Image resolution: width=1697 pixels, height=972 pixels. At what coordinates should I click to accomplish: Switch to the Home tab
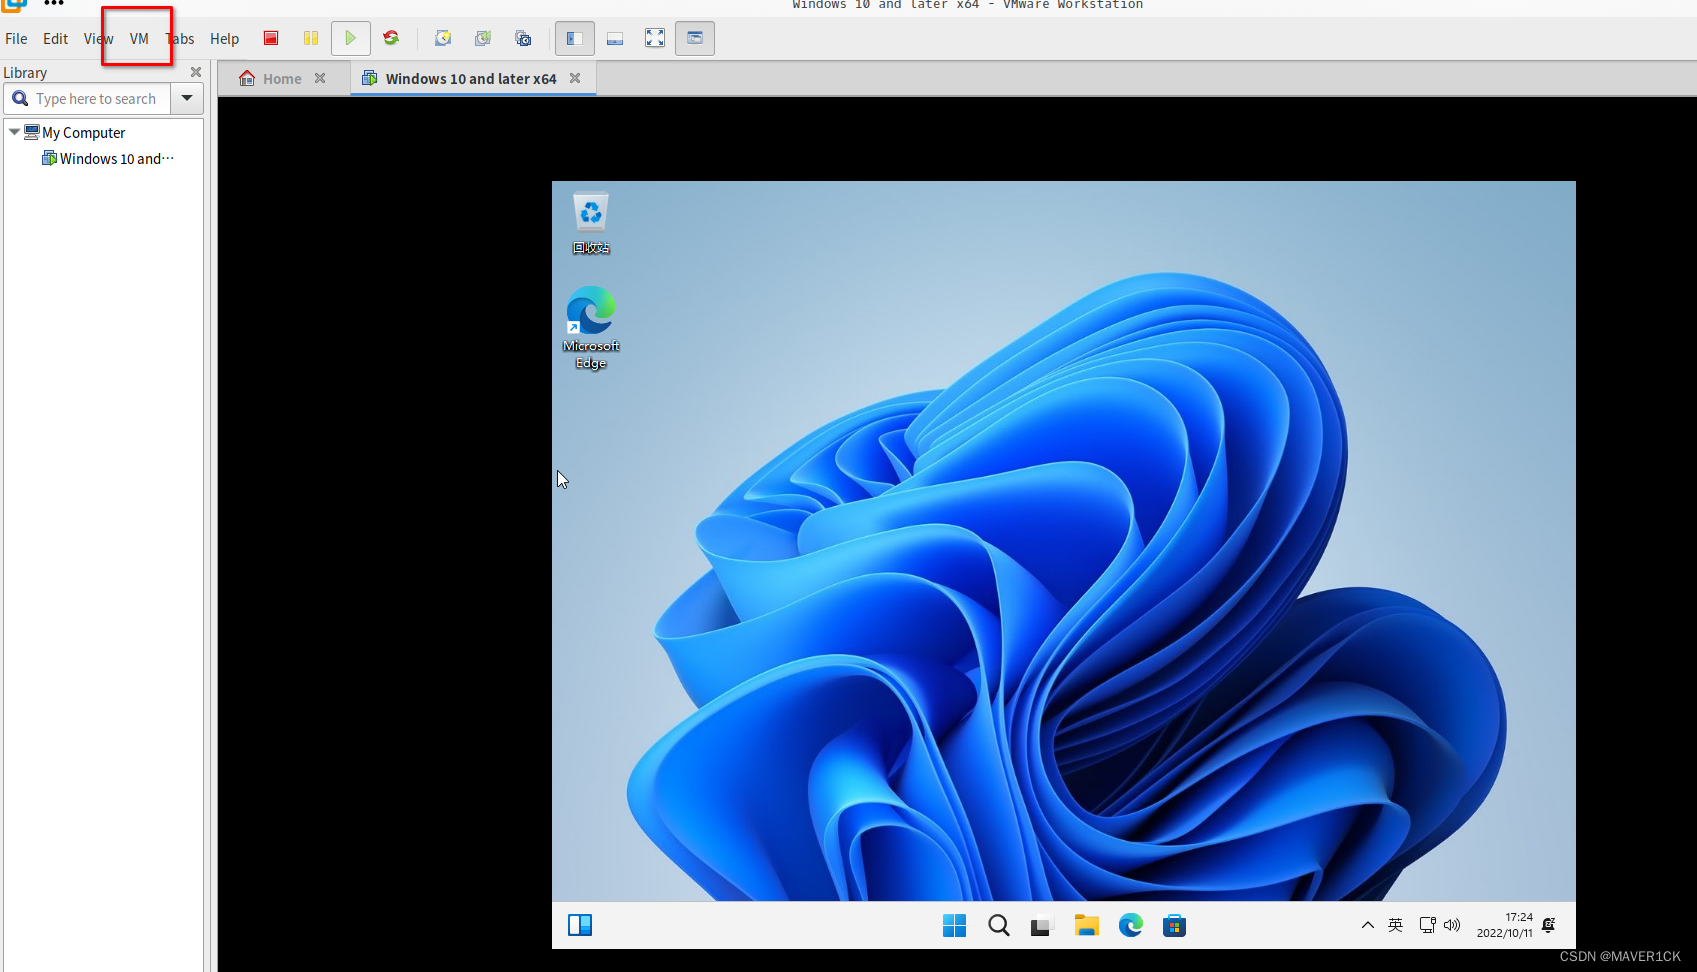(x=281, y=78)
